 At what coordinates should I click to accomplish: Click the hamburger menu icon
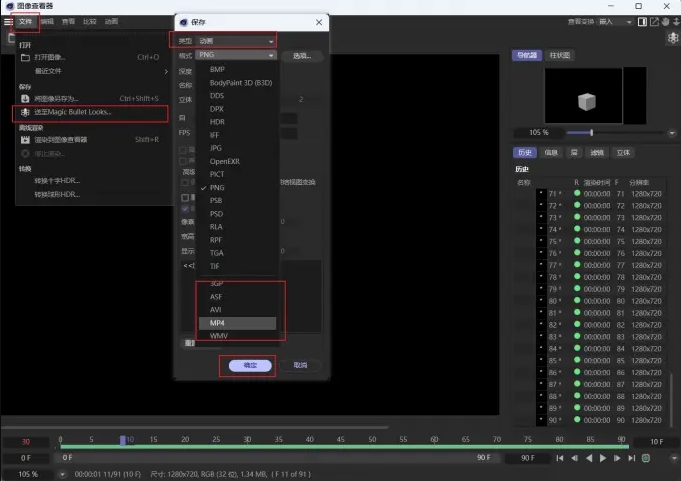(8, 21)
